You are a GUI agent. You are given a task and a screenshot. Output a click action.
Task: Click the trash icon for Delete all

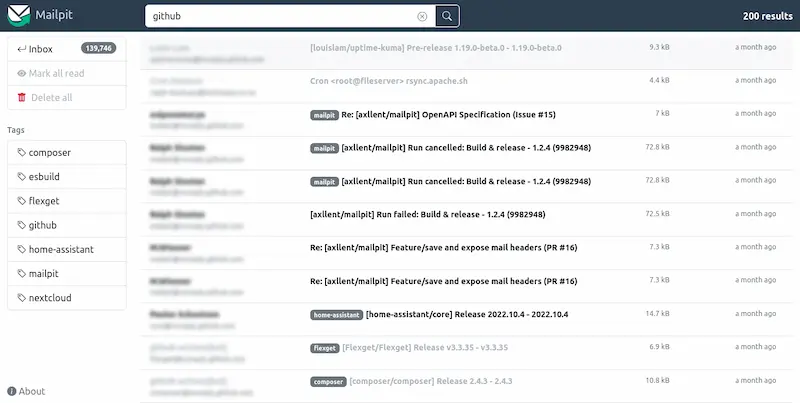click(x=23, y=98)
